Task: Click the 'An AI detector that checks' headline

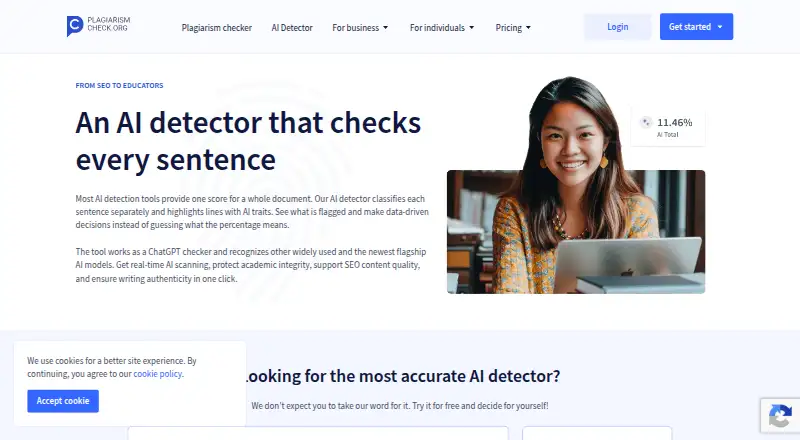Action: click(x=248, y=123)
